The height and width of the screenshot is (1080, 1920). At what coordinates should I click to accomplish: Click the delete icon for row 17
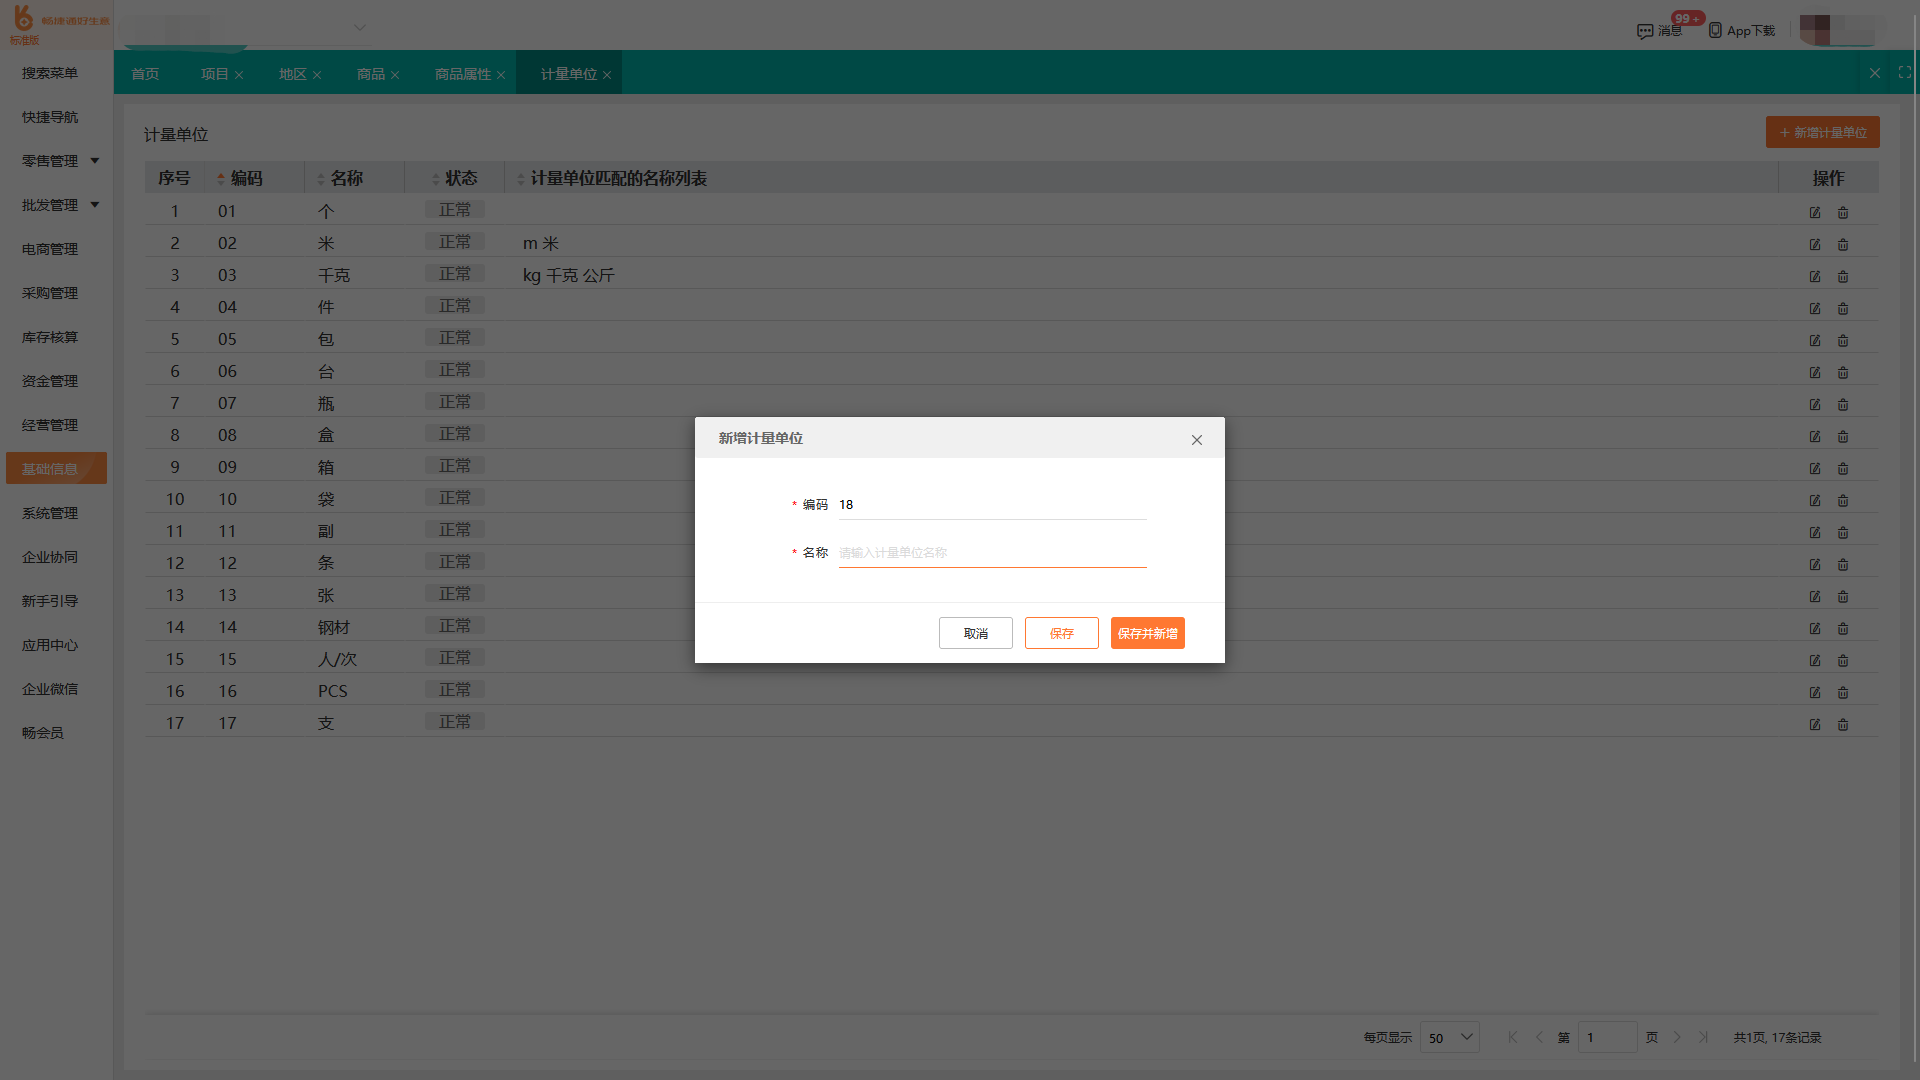coord(1844,724)
